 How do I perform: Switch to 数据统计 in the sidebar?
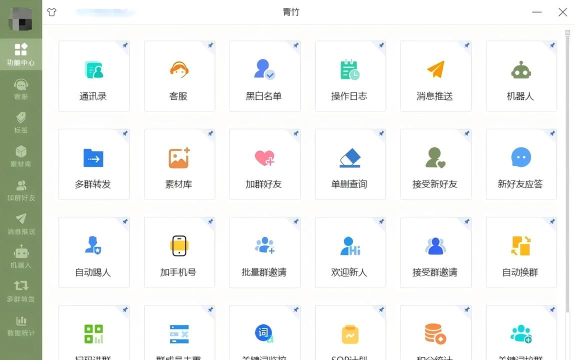tap(21, 325)
